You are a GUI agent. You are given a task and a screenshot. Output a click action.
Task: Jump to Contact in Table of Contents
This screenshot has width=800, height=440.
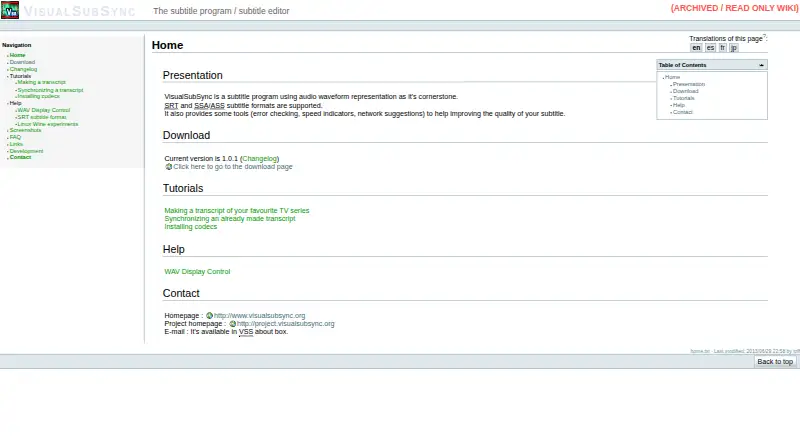pos(683,112)
